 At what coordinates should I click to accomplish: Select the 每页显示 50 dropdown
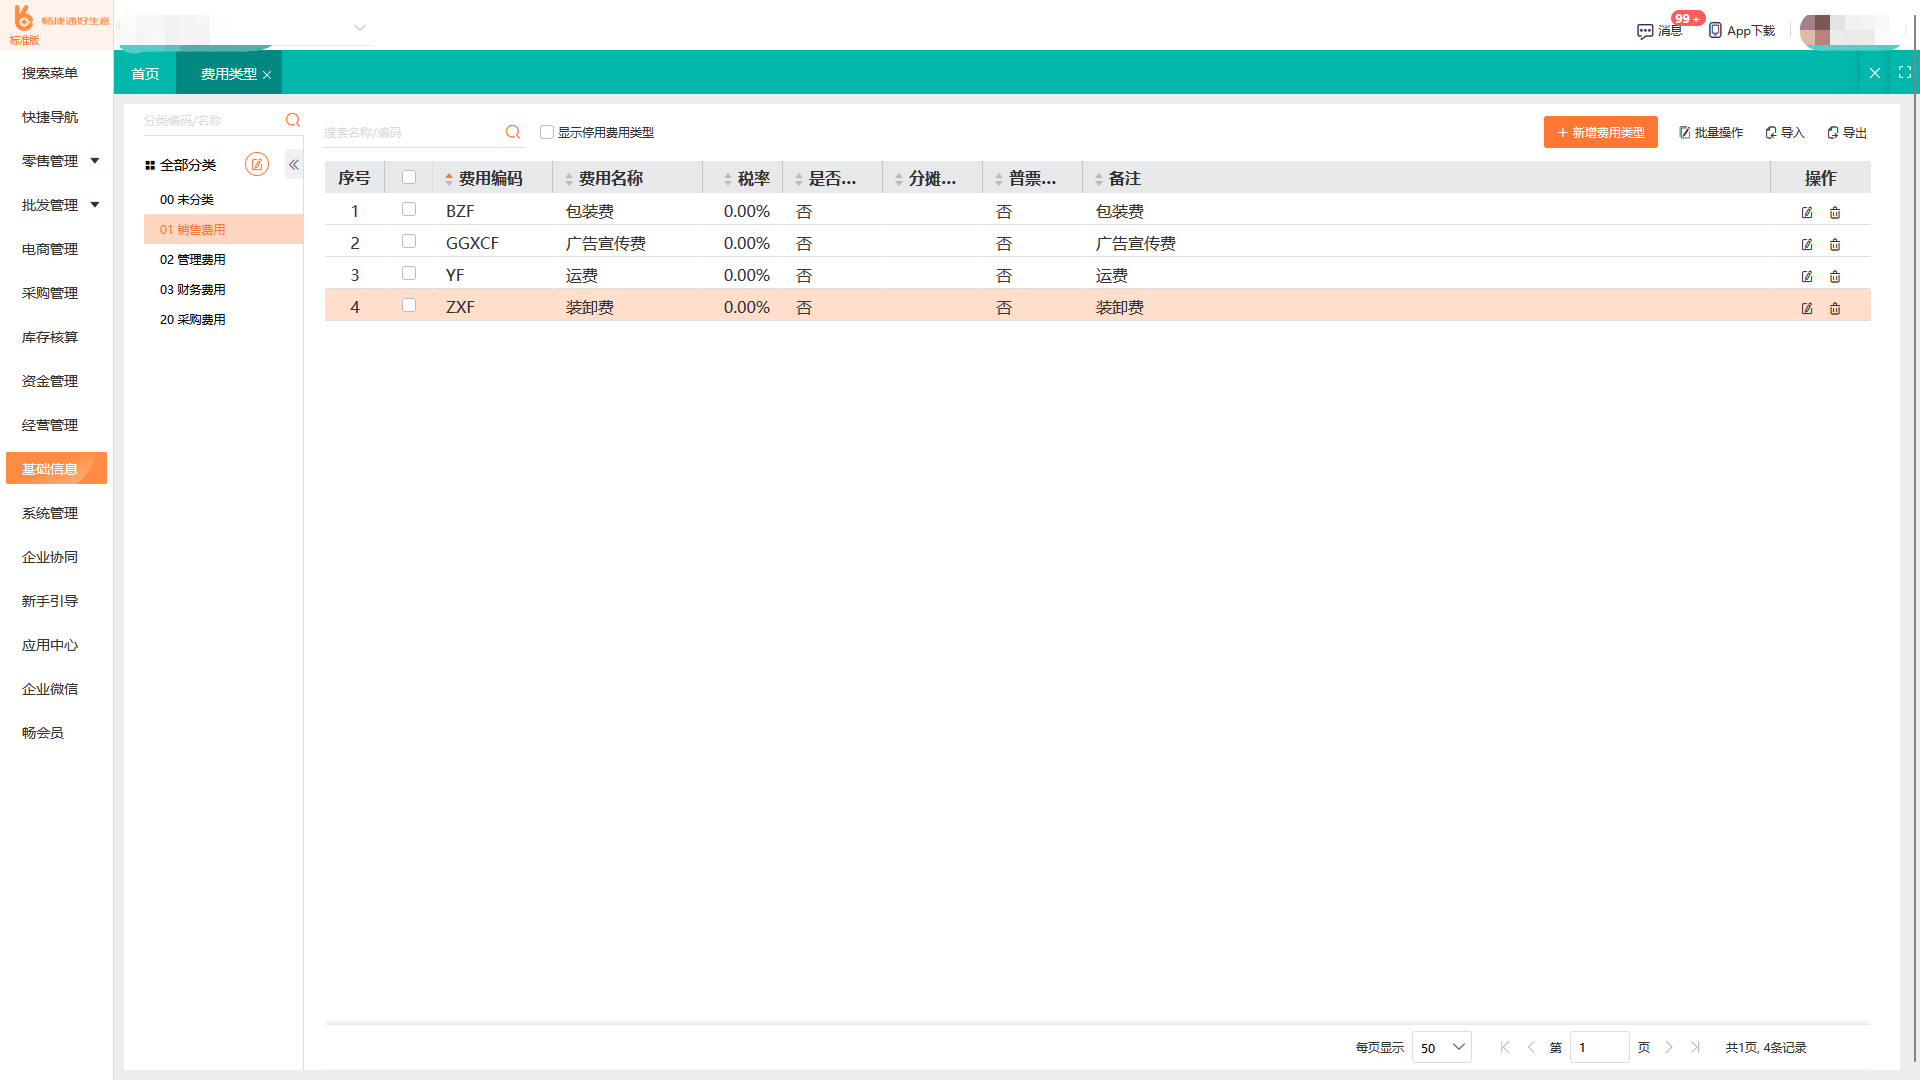tap(1439, 1047)
